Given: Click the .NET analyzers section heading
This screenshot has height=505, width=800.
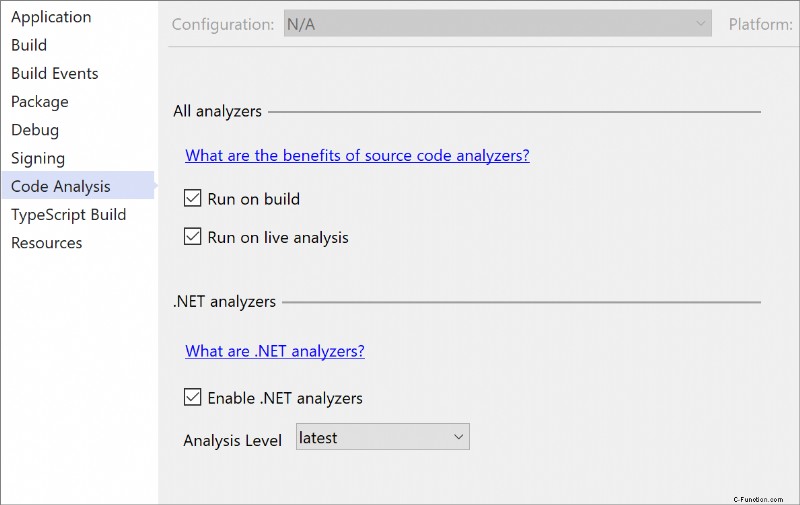Looking at the screenshot, I should pos(224,301).
